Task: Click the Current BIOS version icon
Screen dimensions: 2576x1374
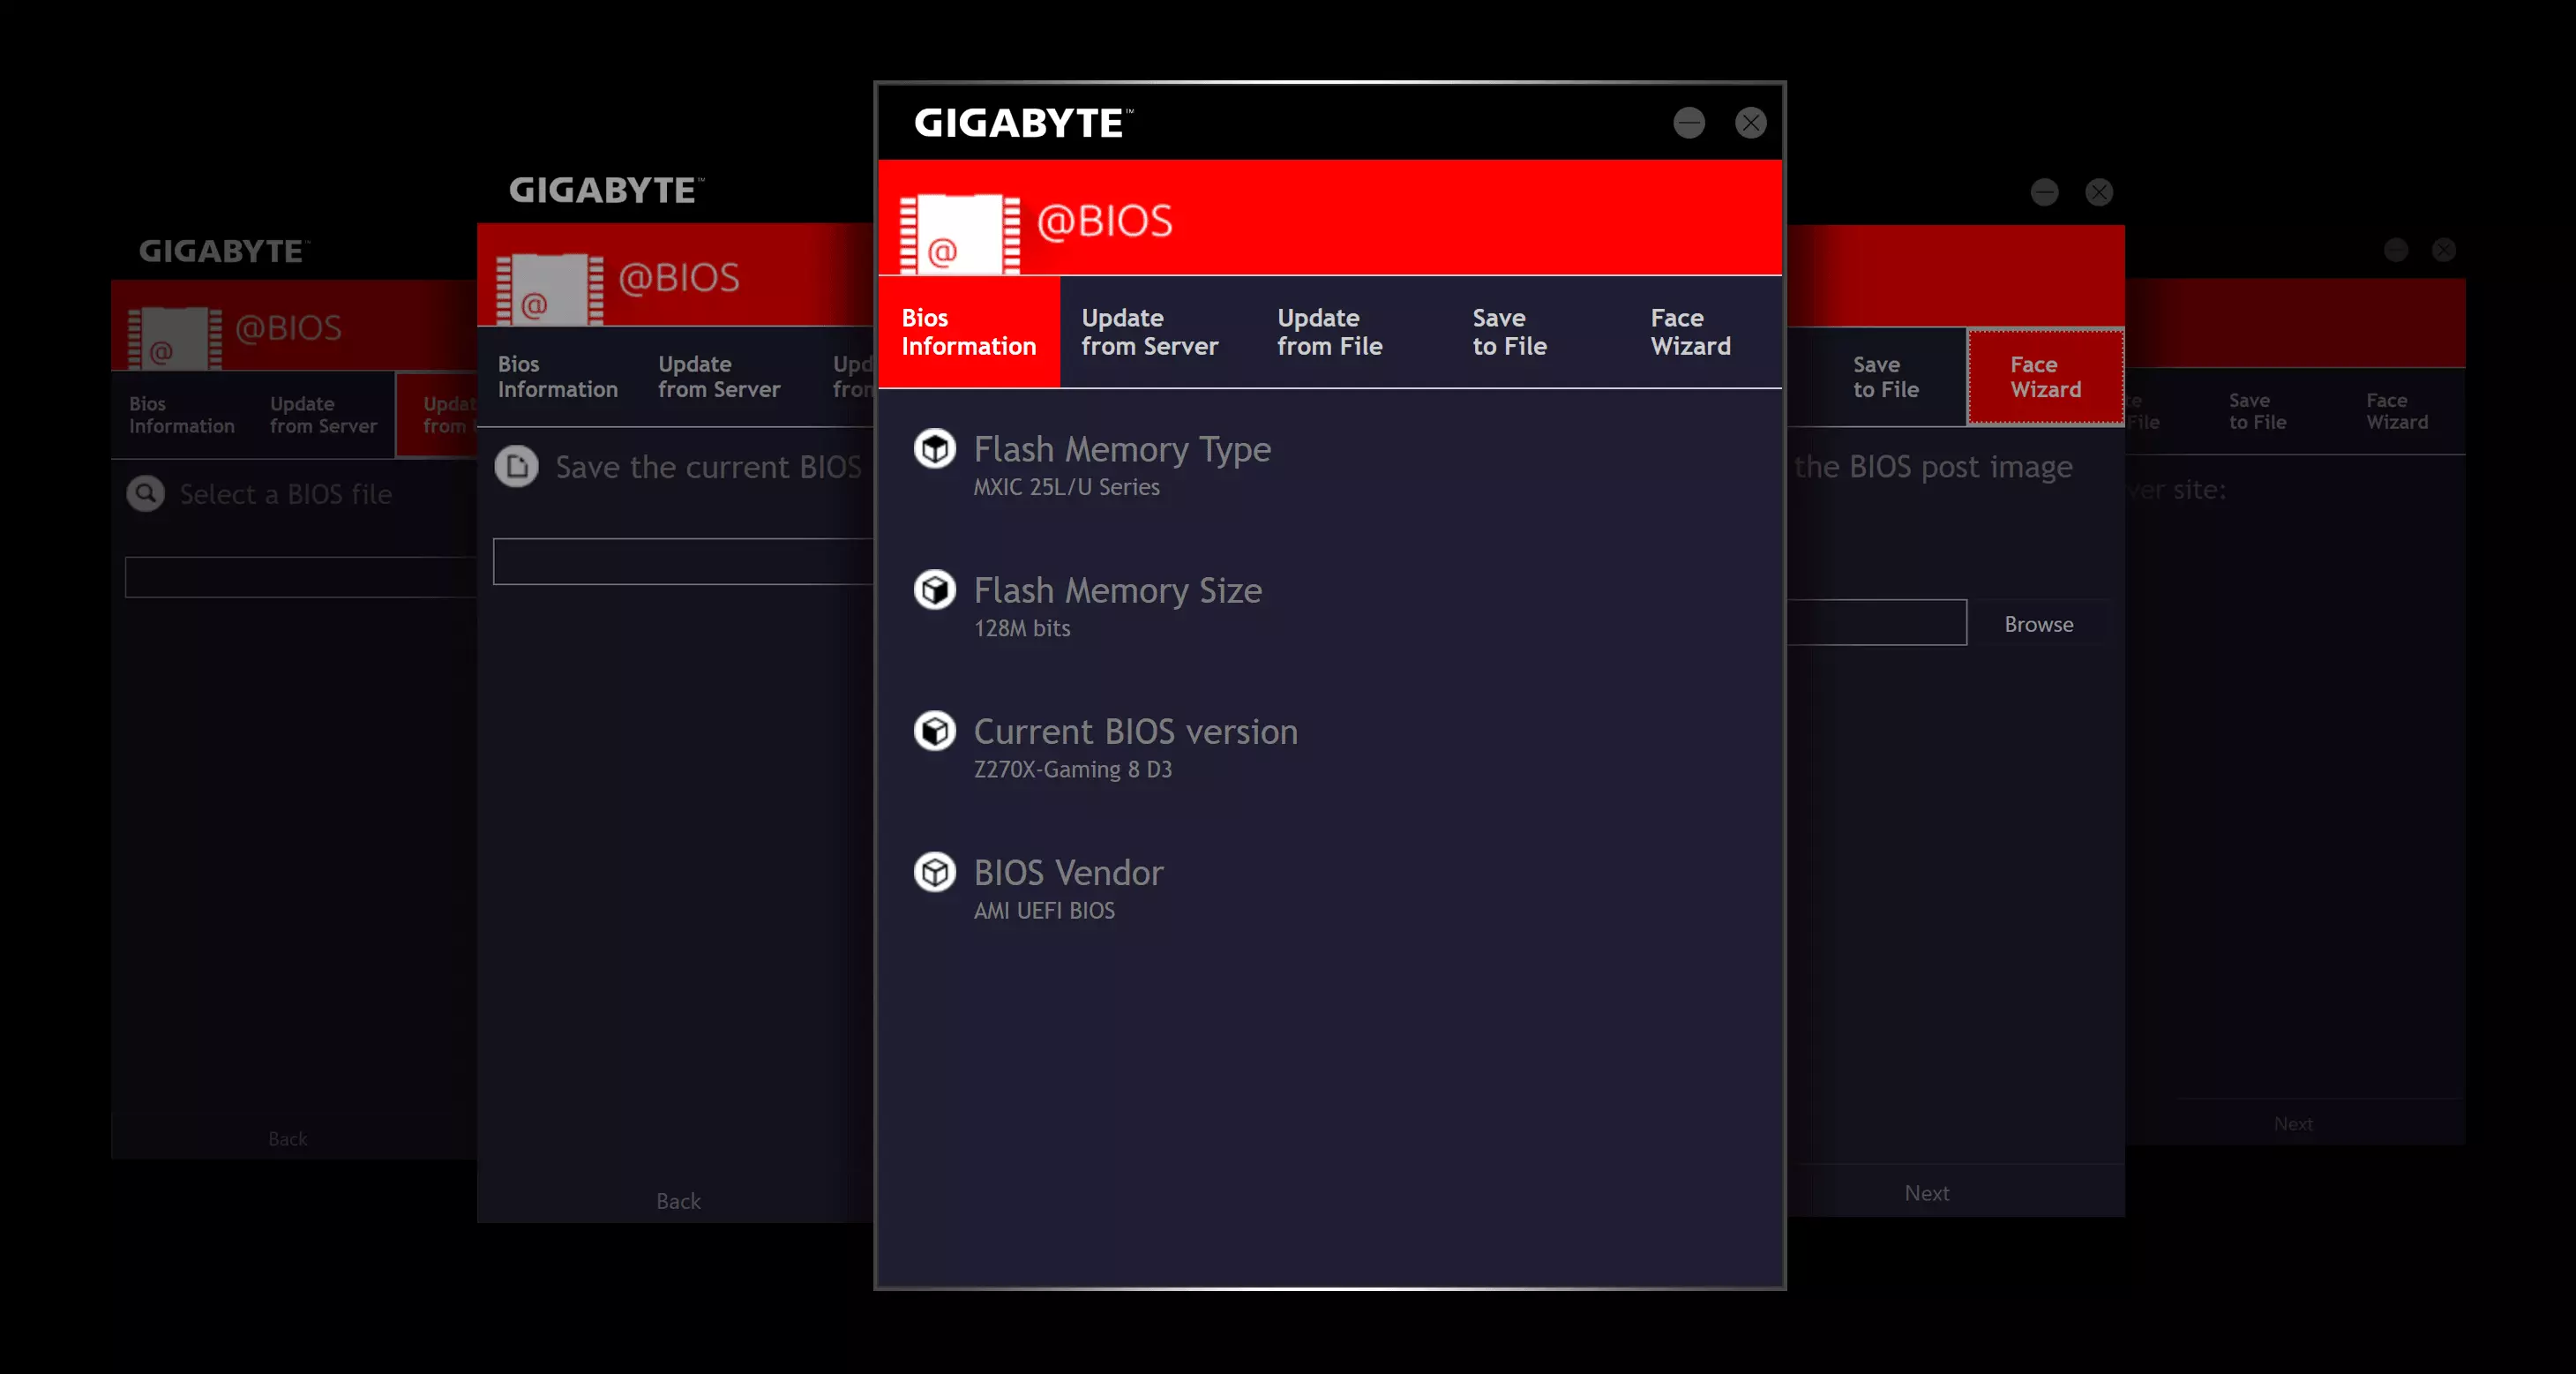Action: coord(935,730)
